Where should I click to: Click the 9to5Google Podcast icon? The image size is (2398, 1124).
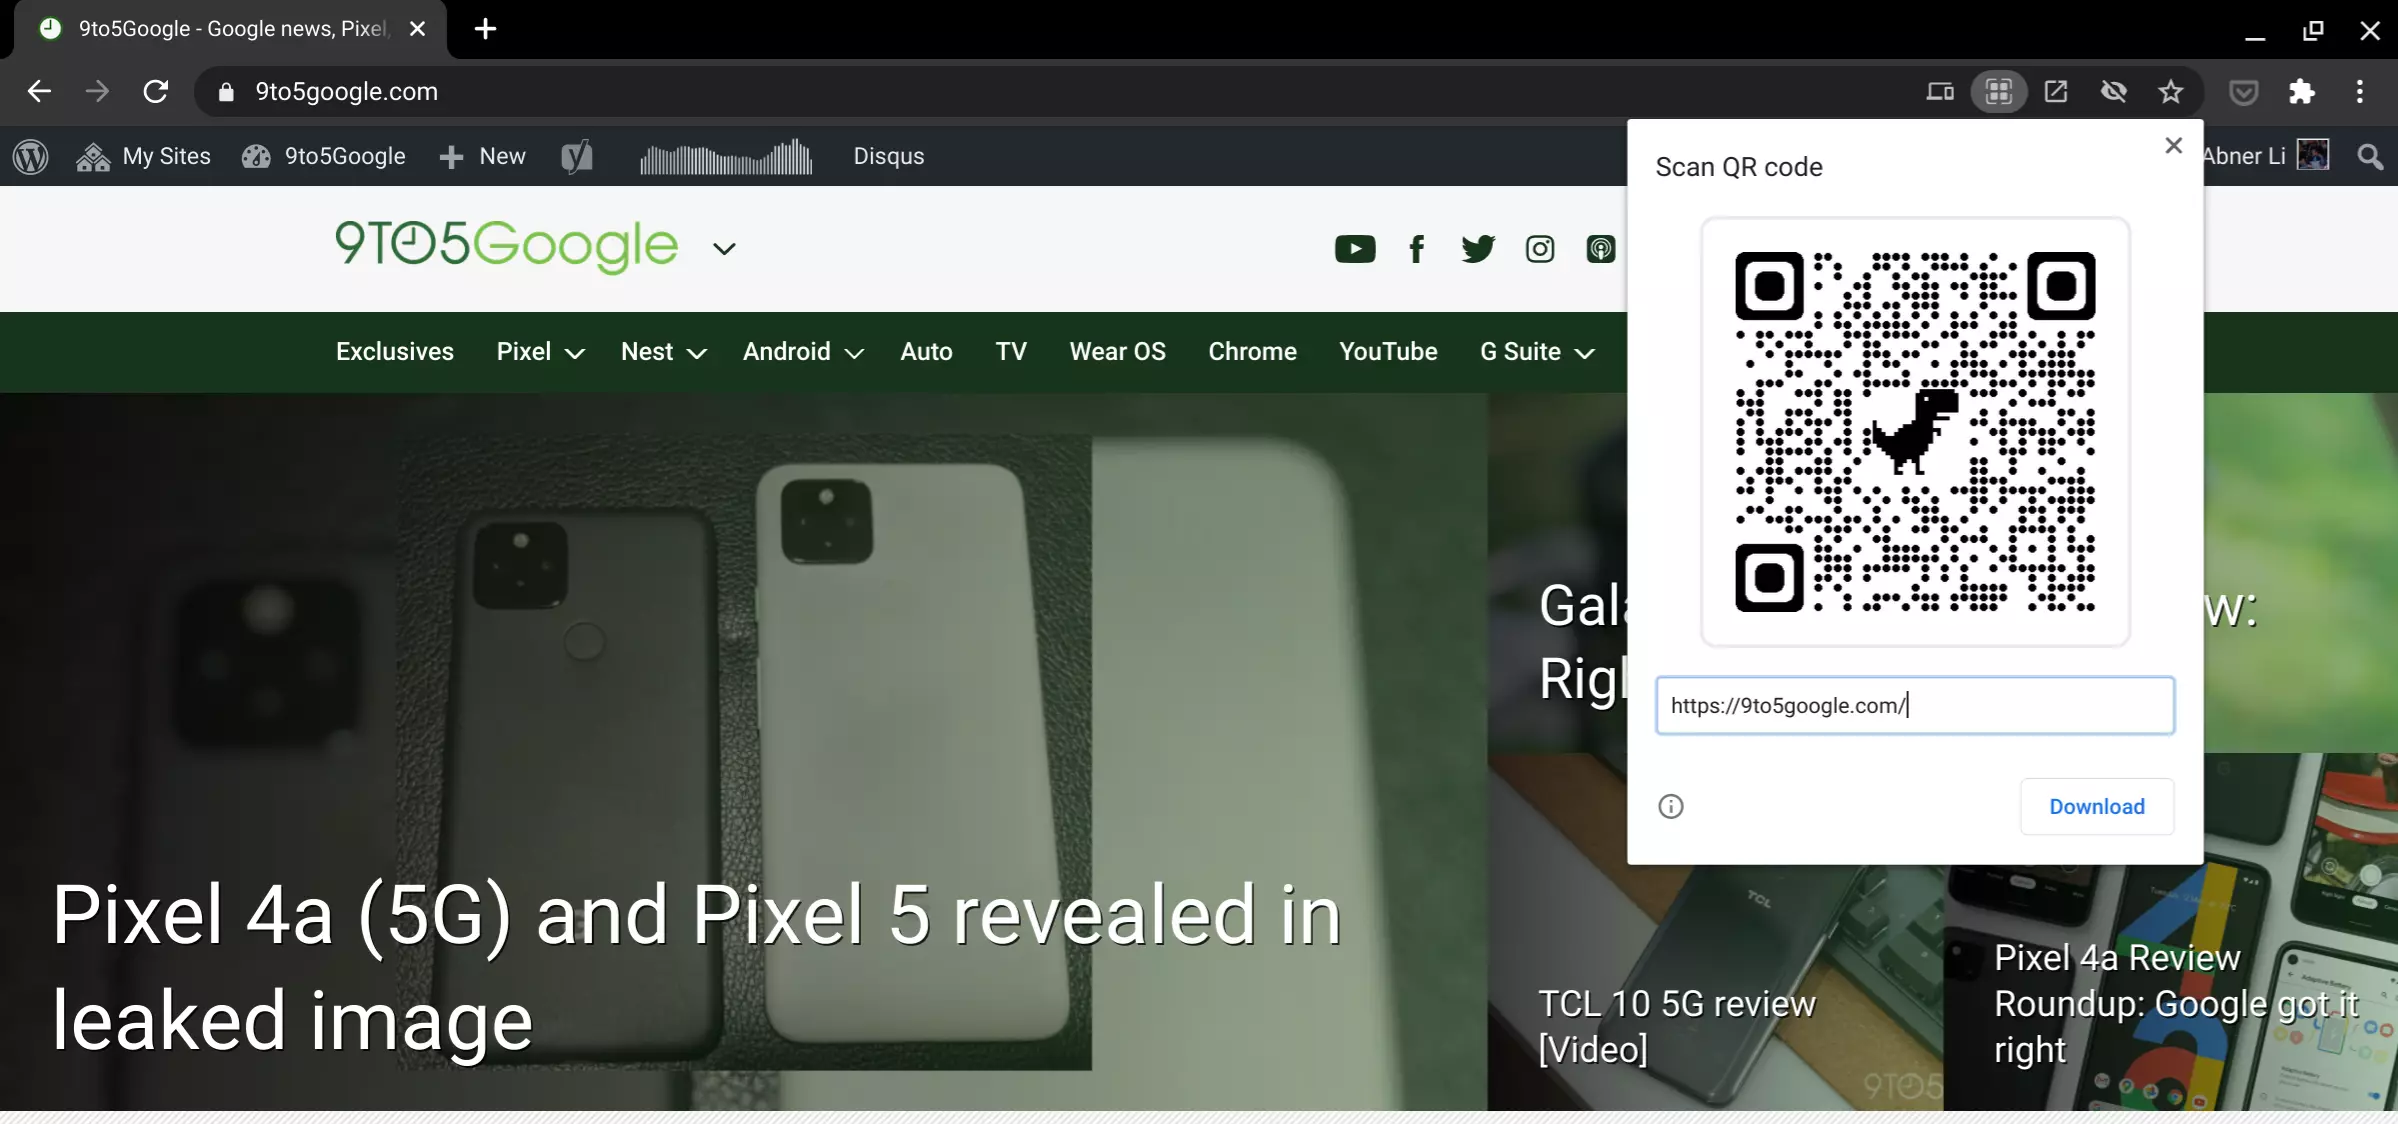point(1601,248)
